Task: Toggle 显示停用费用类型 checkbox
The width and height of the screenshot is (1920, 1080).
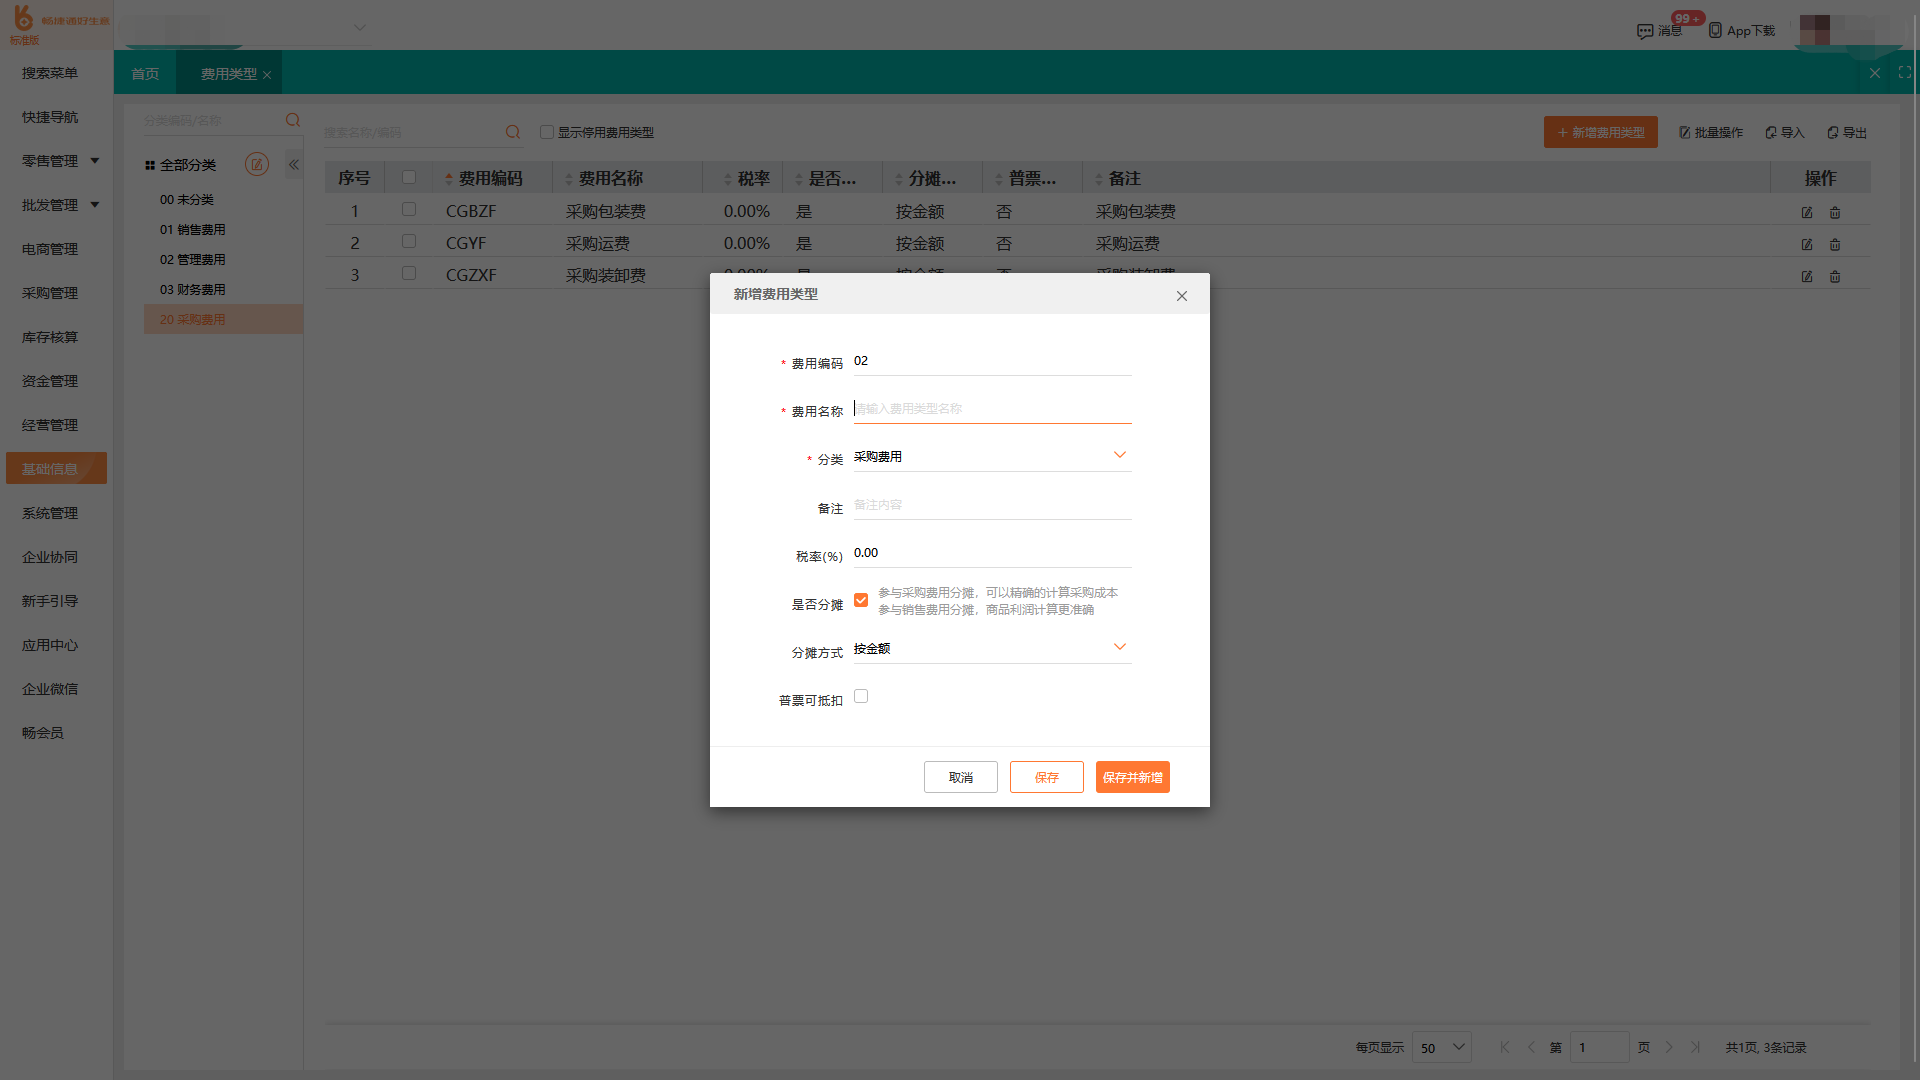Action: 546,132
